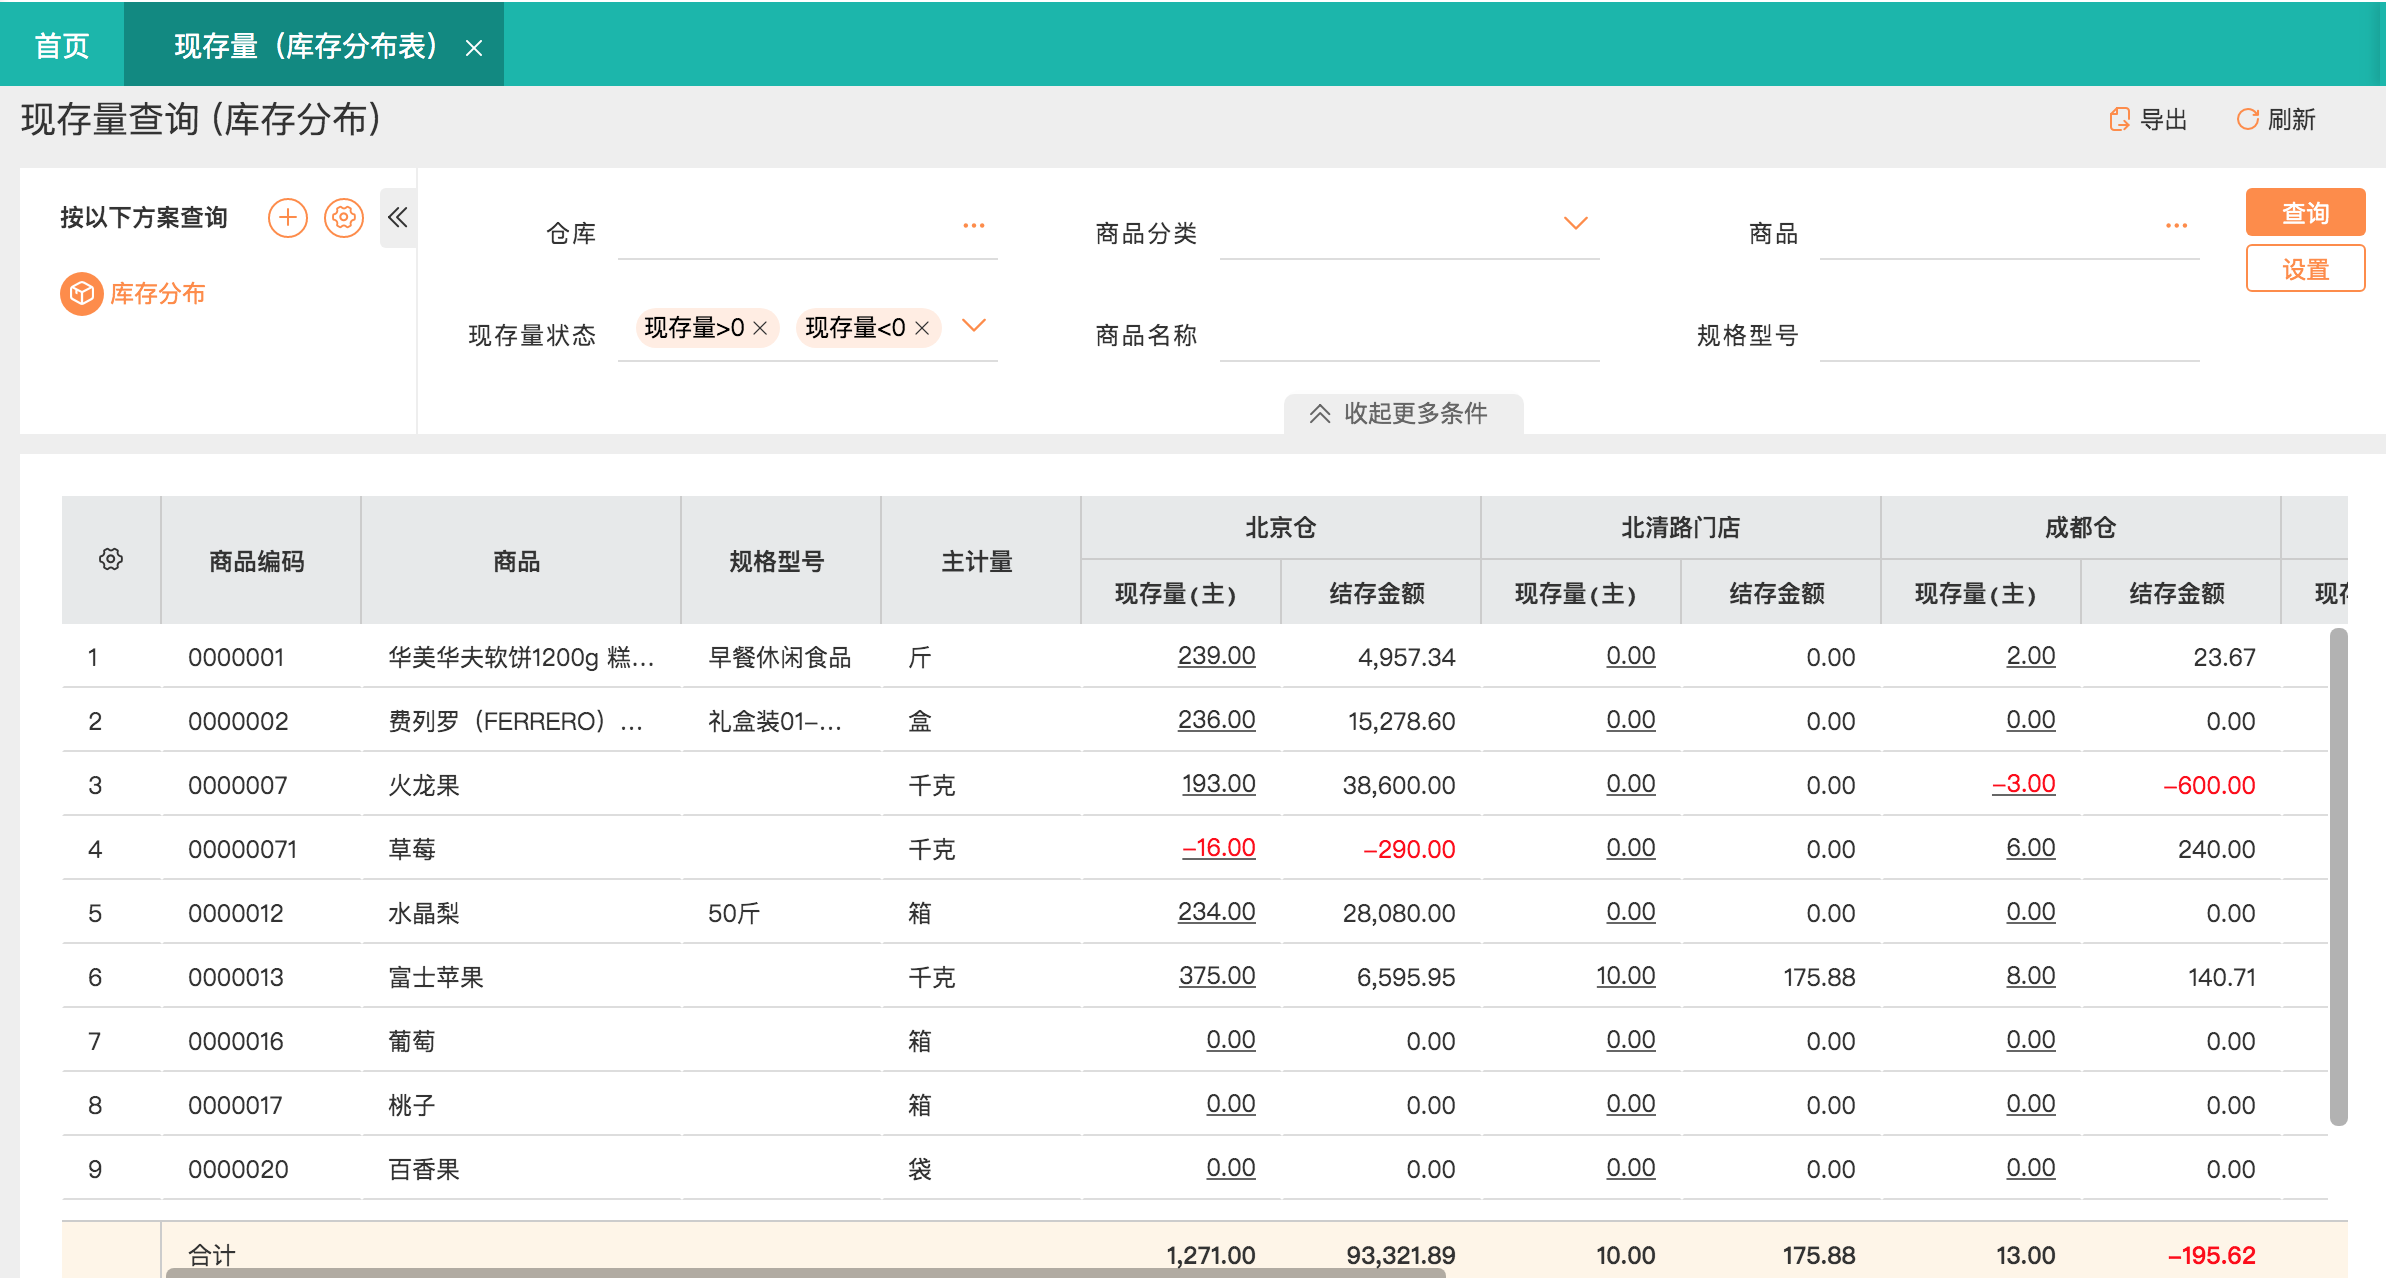Image resolution: width=2386 pixels, height=1278 pixels.
Task: Click the settings gear icon in table header
Action: click(110, 560)
